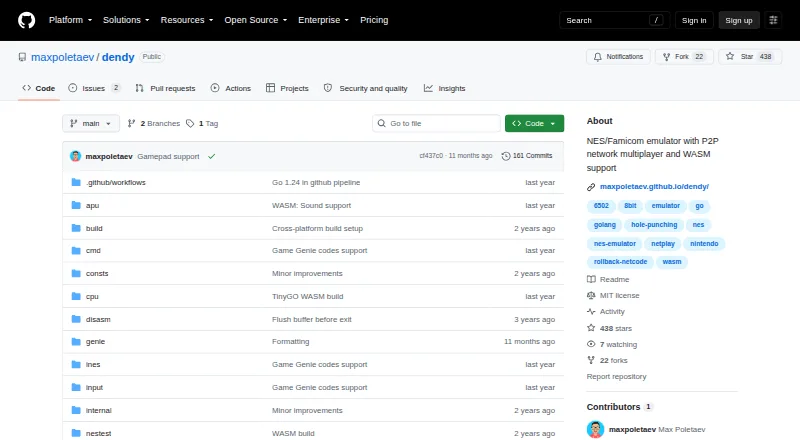Viewport: 800px width, 440px height.
Task: Click the rollback-netcode topic tag
Action: [620, 262]
